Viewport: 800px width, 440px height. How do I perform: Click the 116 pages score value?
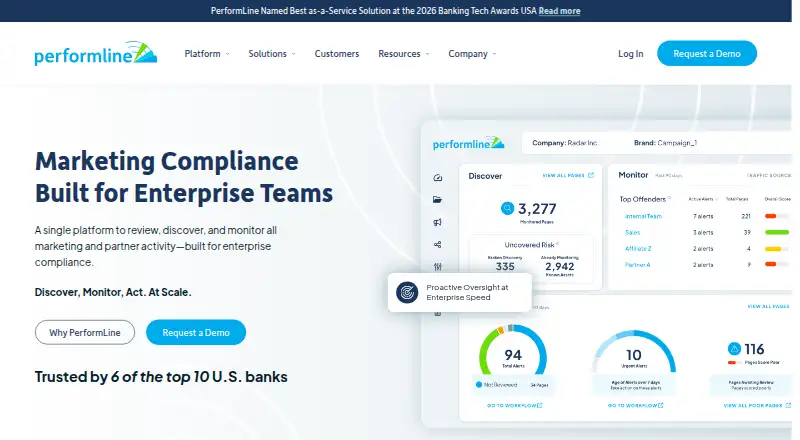click(x=754, y=349)
